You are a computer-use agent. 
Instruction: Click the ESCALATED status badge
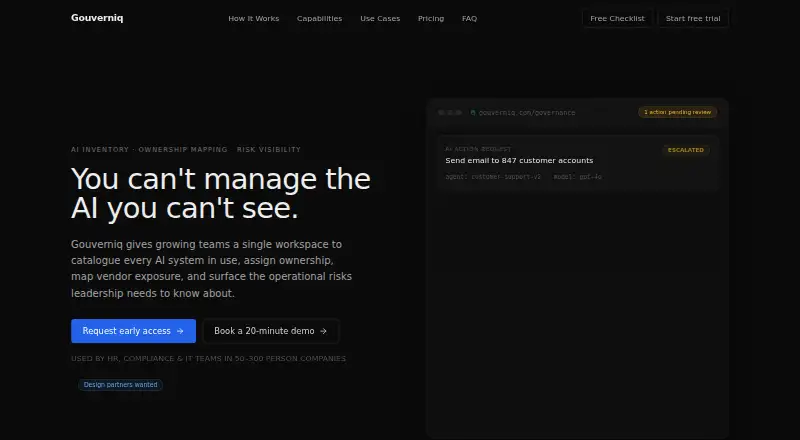pyautogui.click(x=685, y=150)
